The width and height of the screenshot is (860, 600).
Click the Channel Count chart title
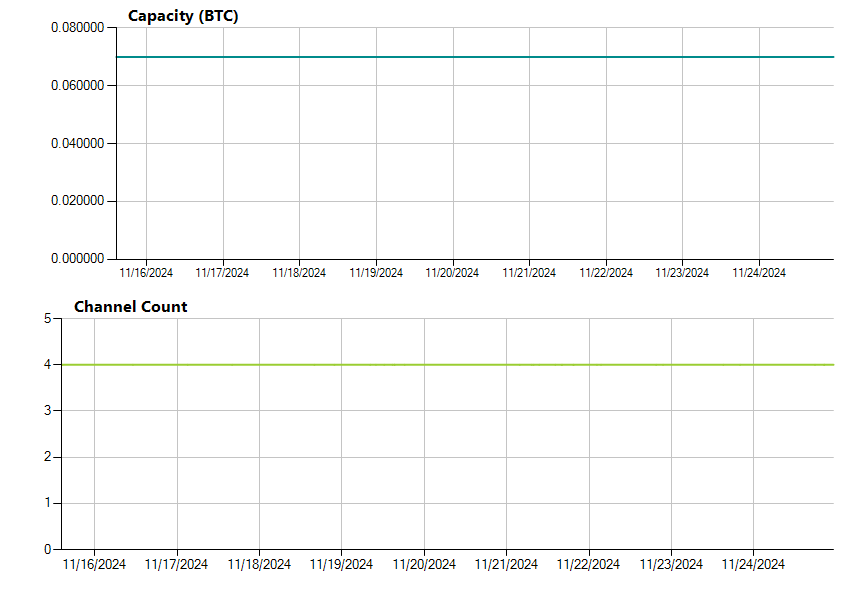tap(130, 307)
